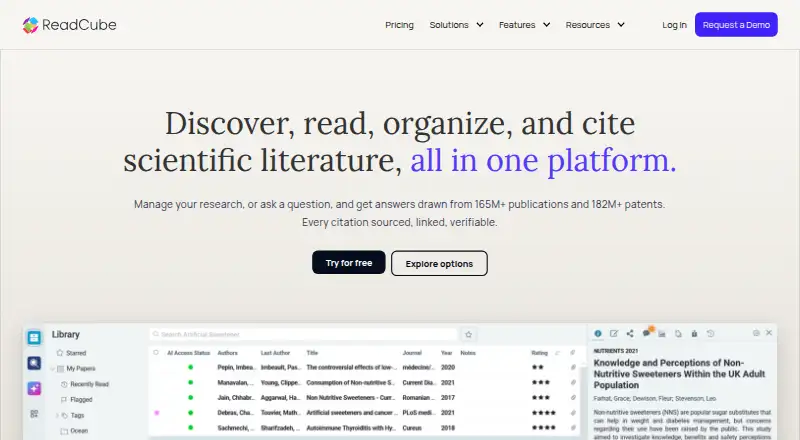Screen dimensions: 800x440
Task: Open 'The controversial effects of low-' paper
Action: [352, 367]
